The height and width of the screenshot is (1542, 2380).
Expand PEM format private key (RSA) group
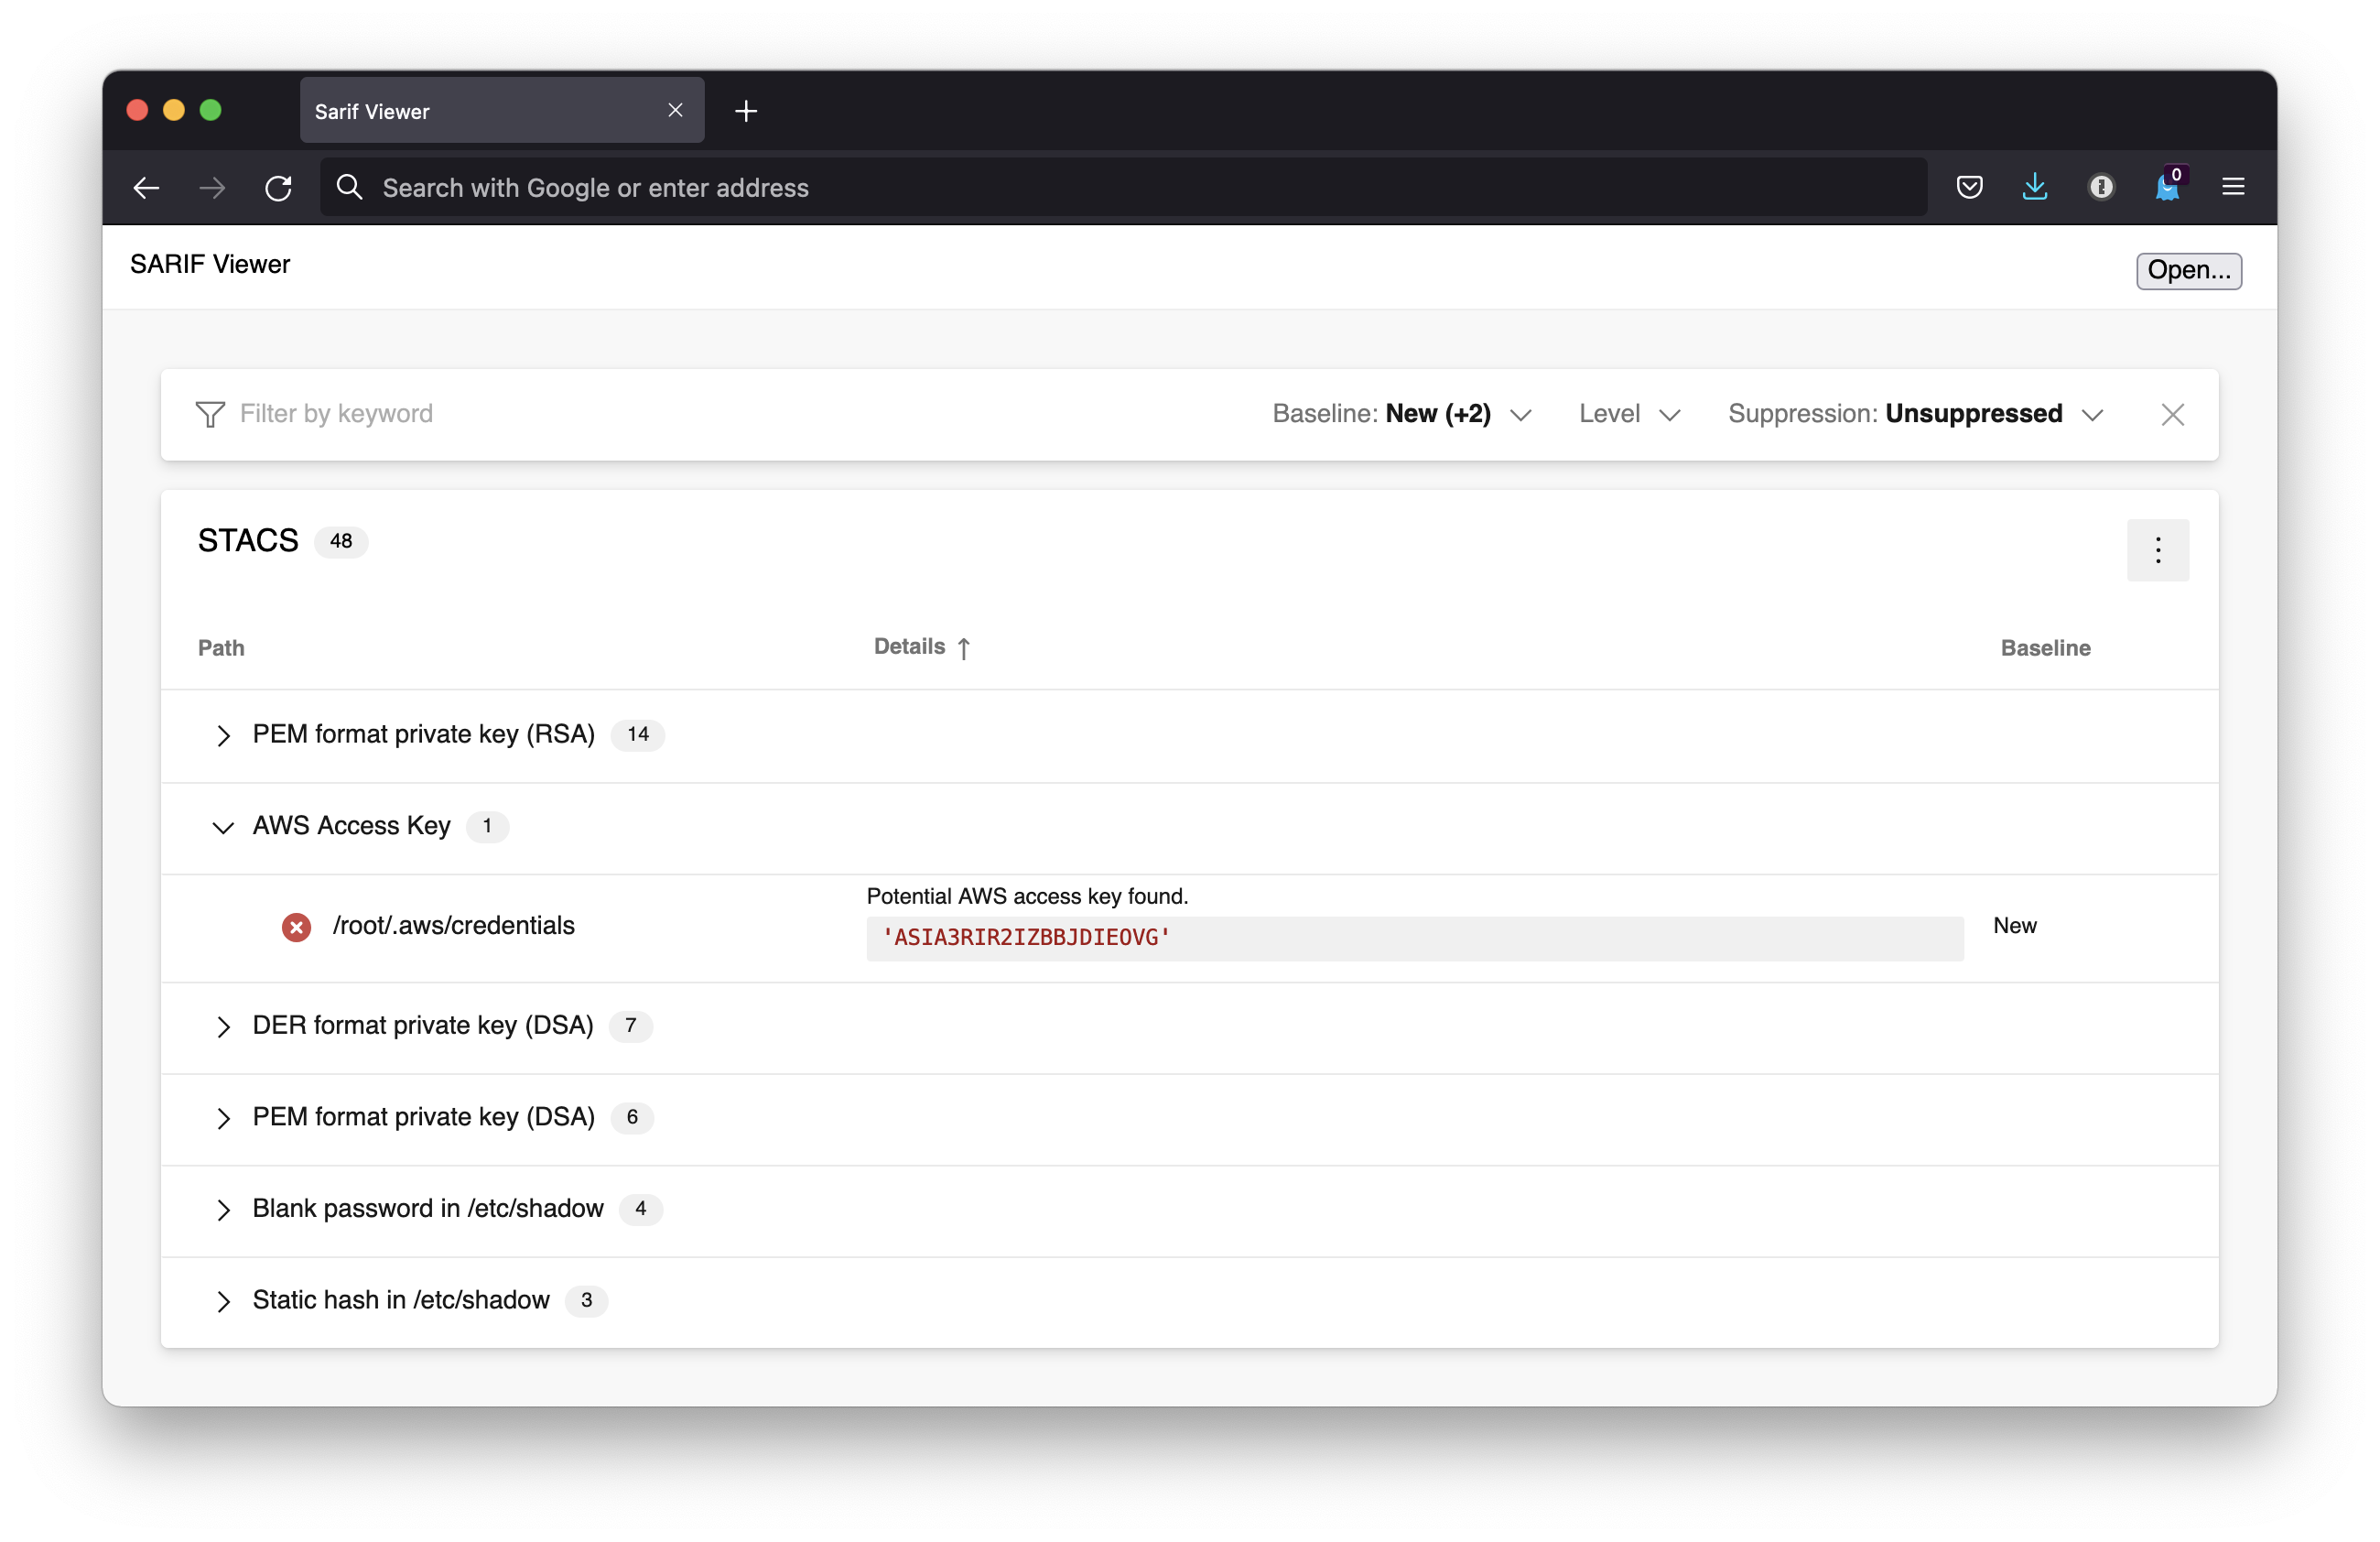(x=223, y=736)
